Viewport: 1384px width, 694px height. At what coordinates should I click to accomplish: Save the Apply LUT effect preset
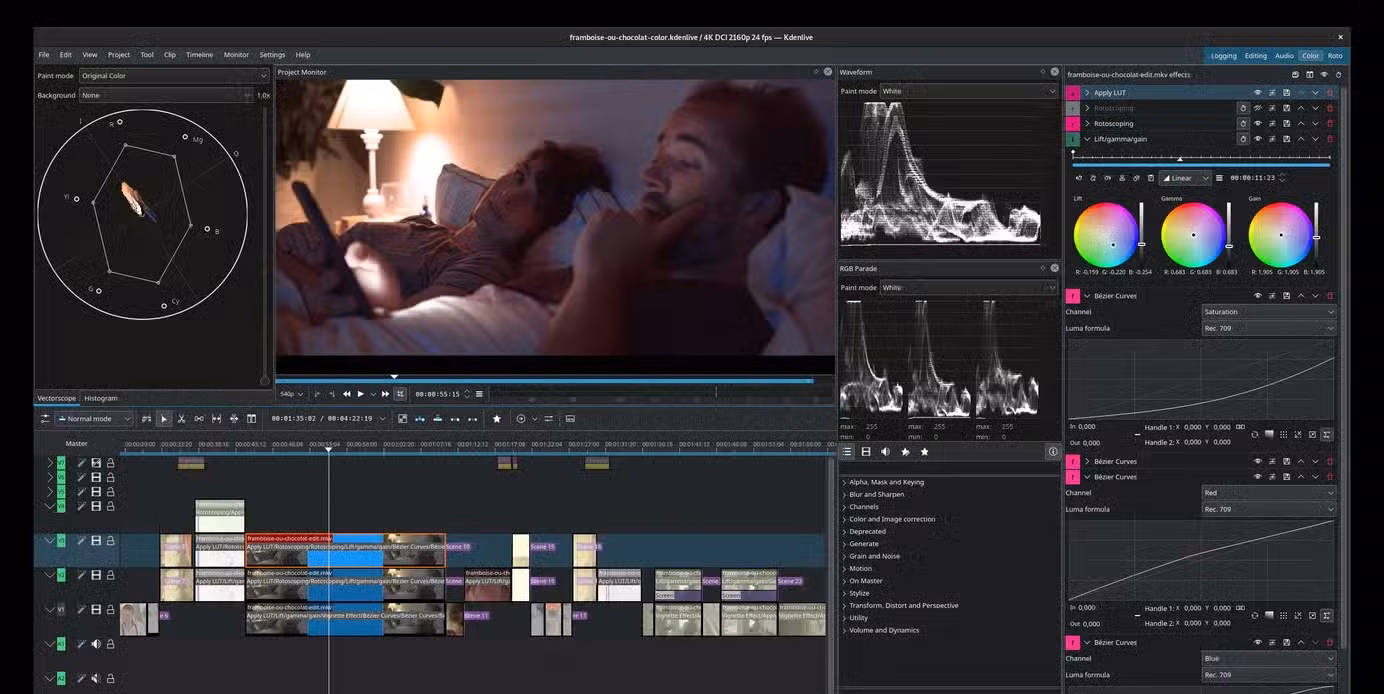1286,93
